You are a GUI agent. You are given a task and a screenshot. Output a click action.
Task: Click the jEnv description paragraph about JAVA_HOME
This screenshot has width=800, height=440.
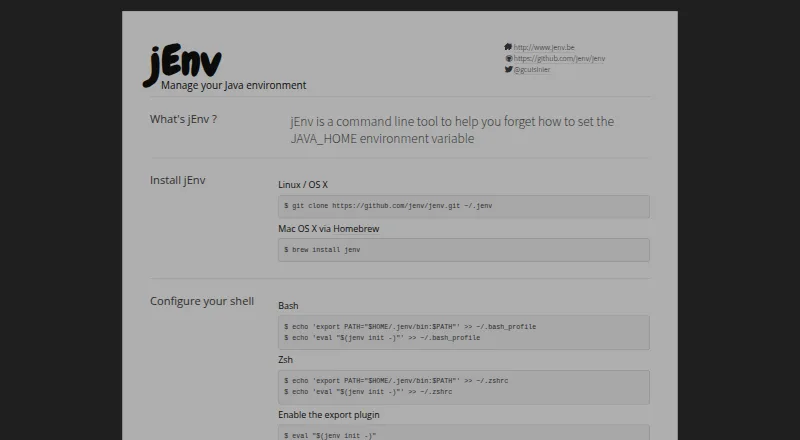452,130
